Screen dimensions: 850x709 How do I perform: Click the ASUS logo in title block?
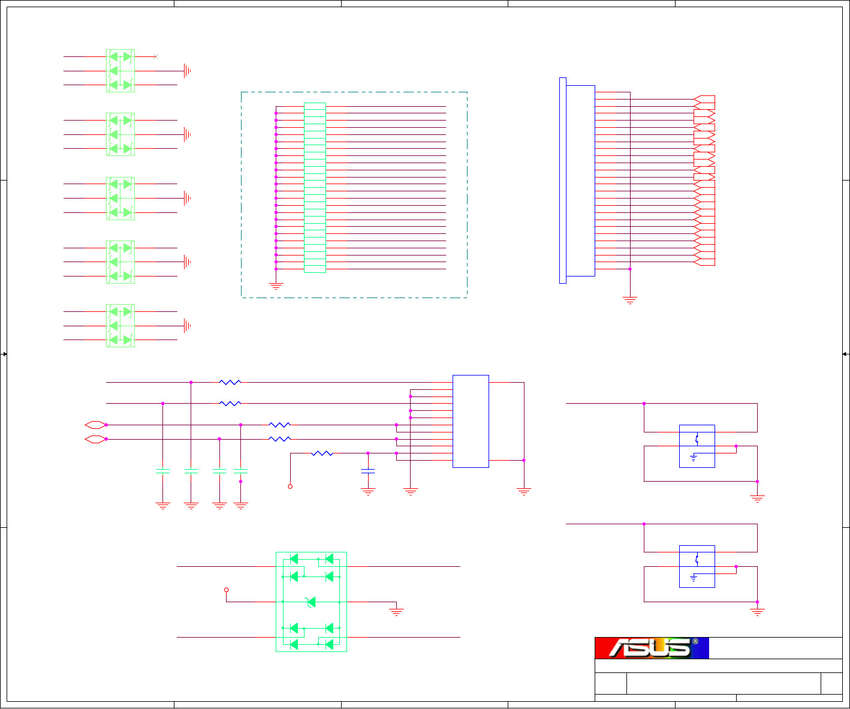tap(652, 648)
